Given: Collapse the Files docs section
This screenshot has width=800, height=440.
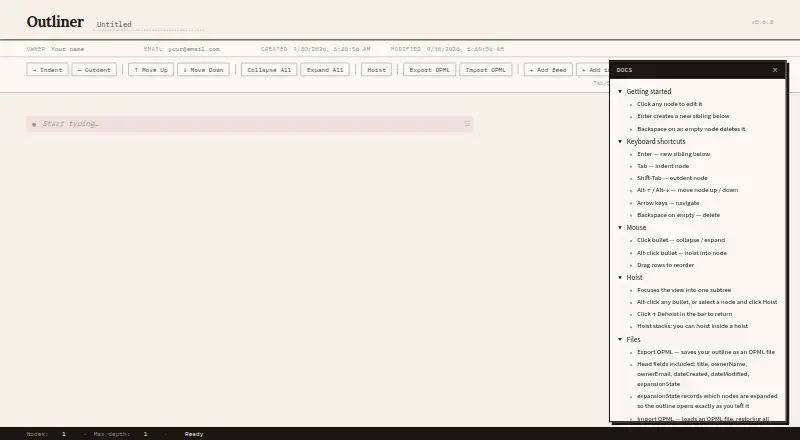Looking at the screenshot, I should pyautogui.click(x=620, y=339).
